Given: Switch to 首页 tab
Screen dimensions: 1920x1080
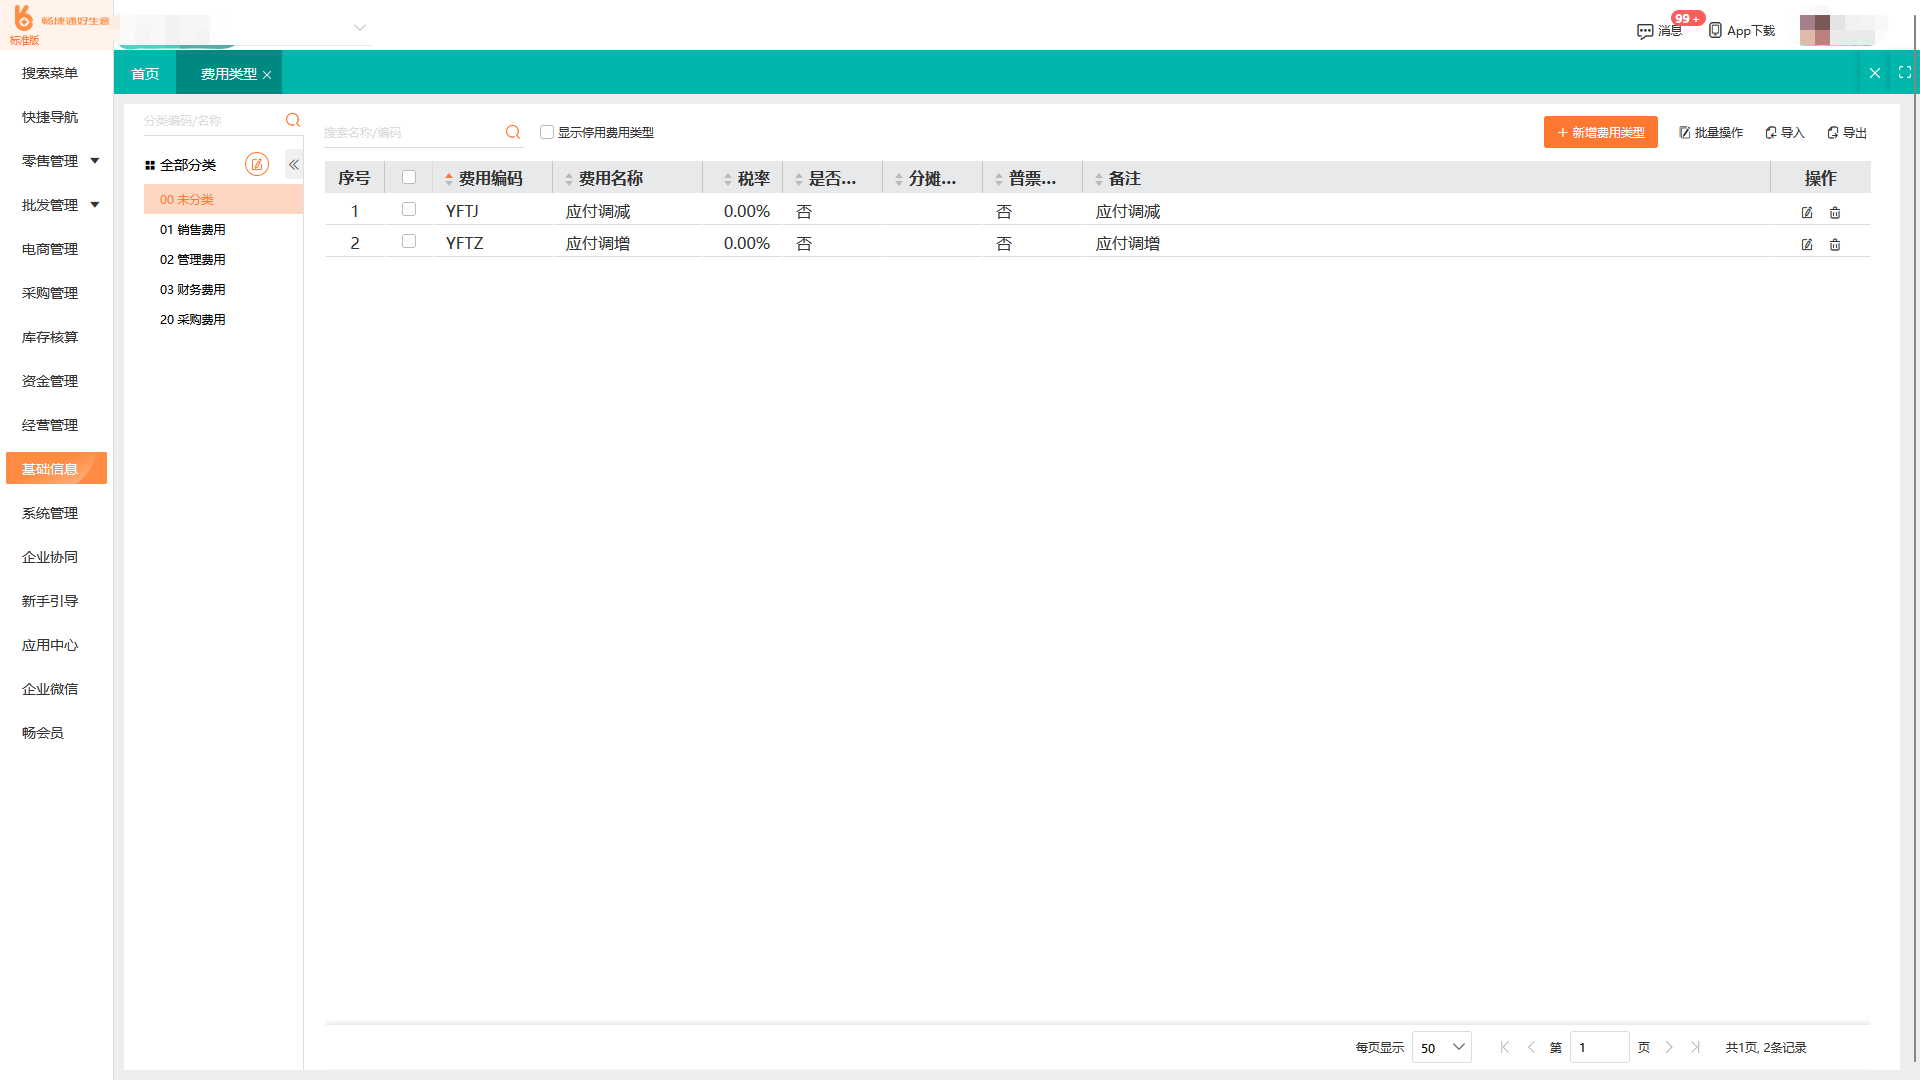Looking at the screenshot, I should click(x=145, y=74).
